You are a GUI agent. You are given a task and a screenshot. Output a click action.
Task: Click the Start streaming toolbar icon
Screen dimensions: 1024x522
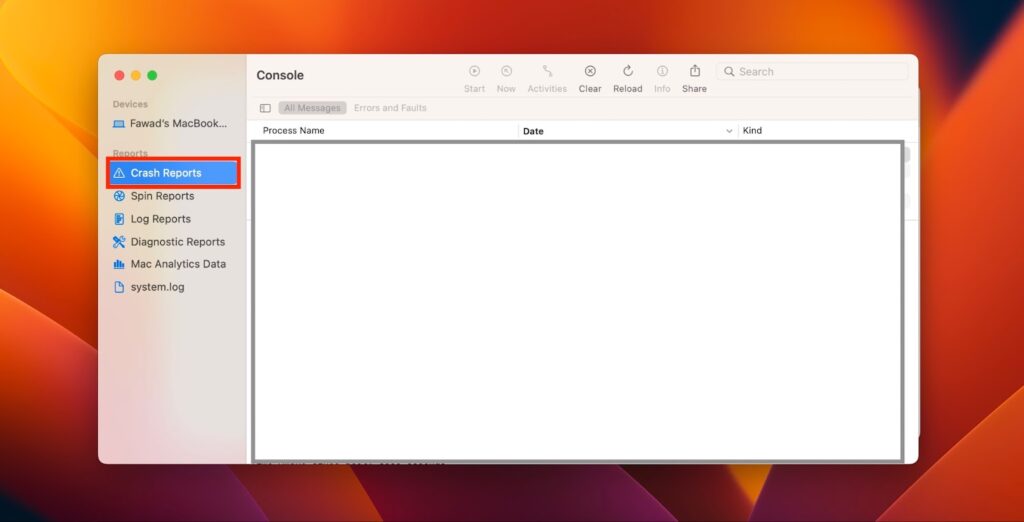(474, 71)
